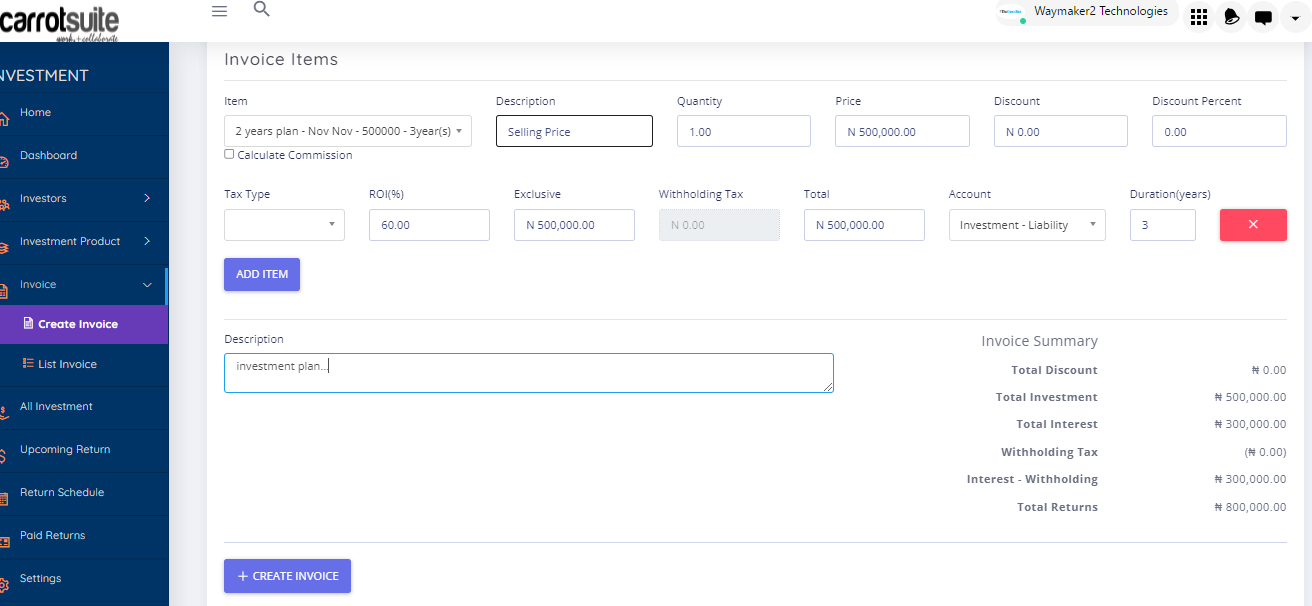Go to Upcoming Return page
1312x606 pixels.
(65, 449)
